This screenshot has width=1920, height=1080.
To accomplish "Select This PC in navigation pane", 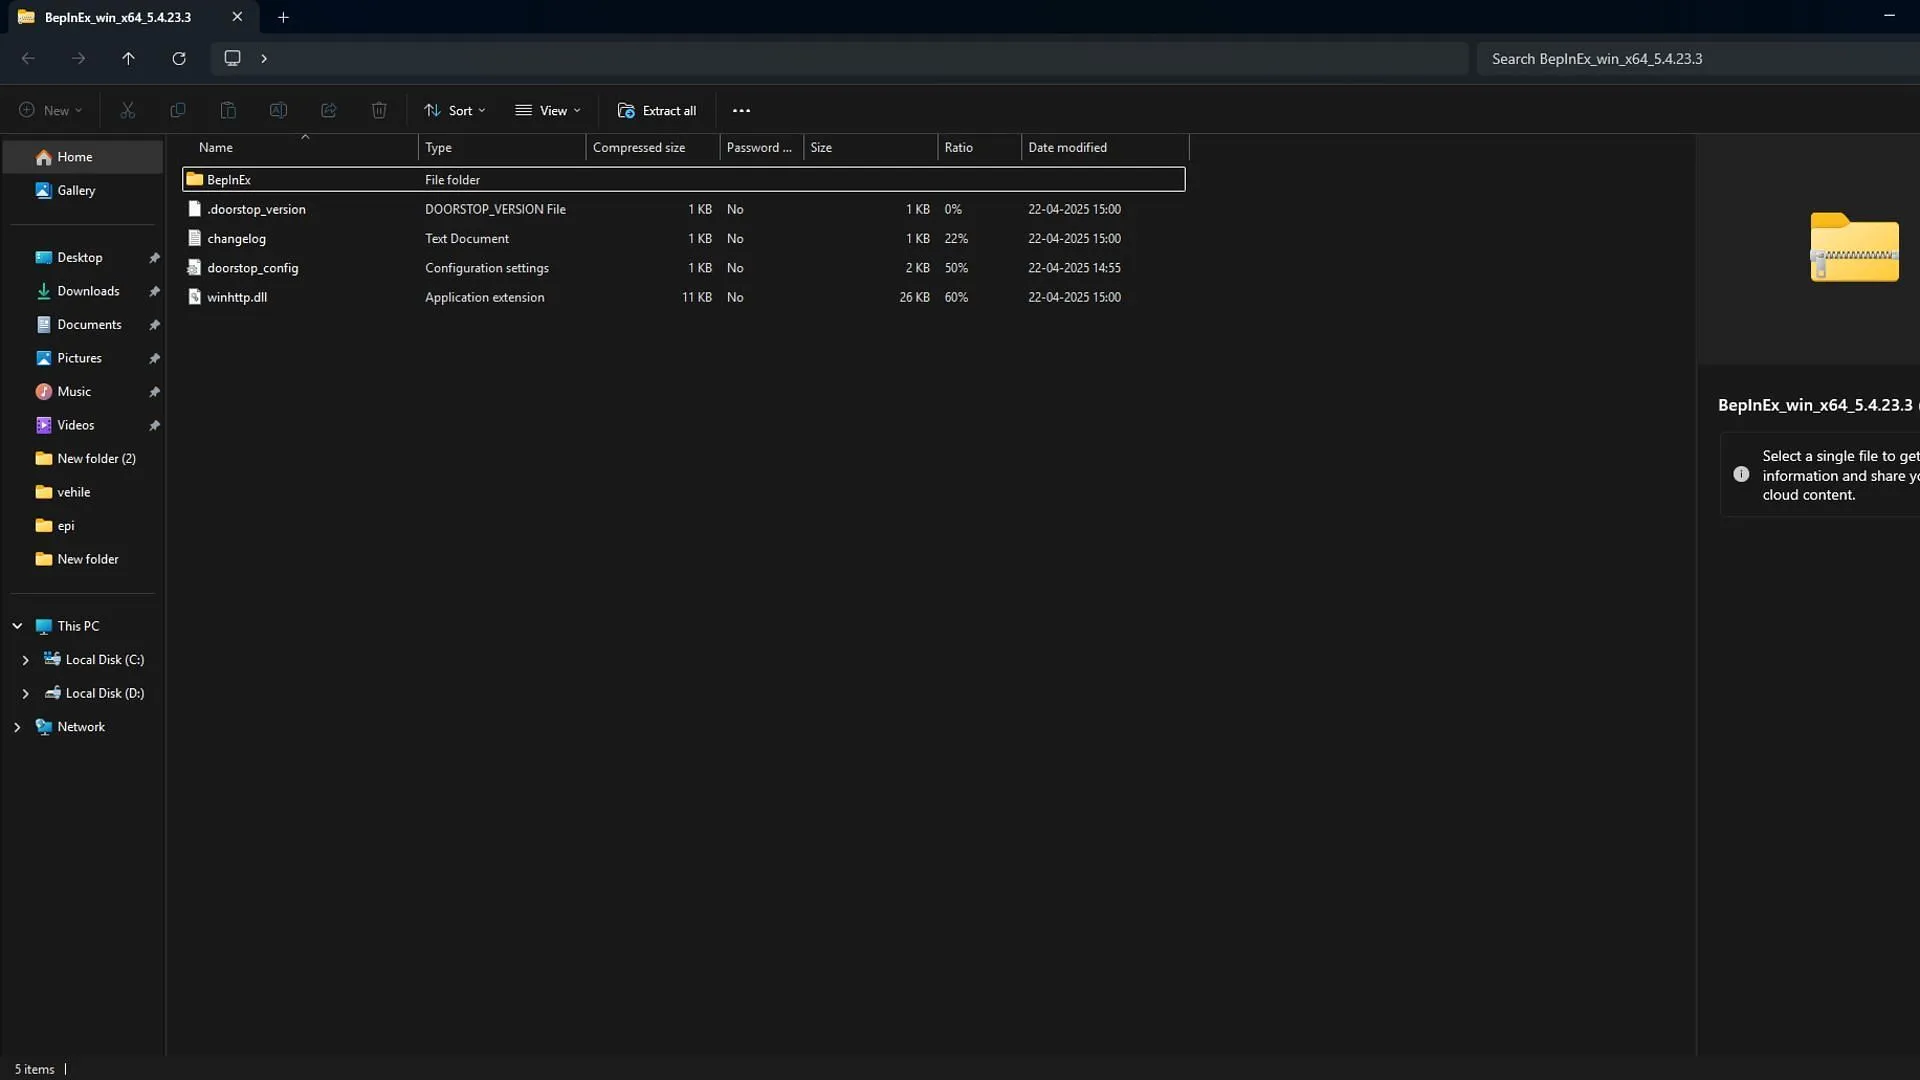I will [83, 626].
